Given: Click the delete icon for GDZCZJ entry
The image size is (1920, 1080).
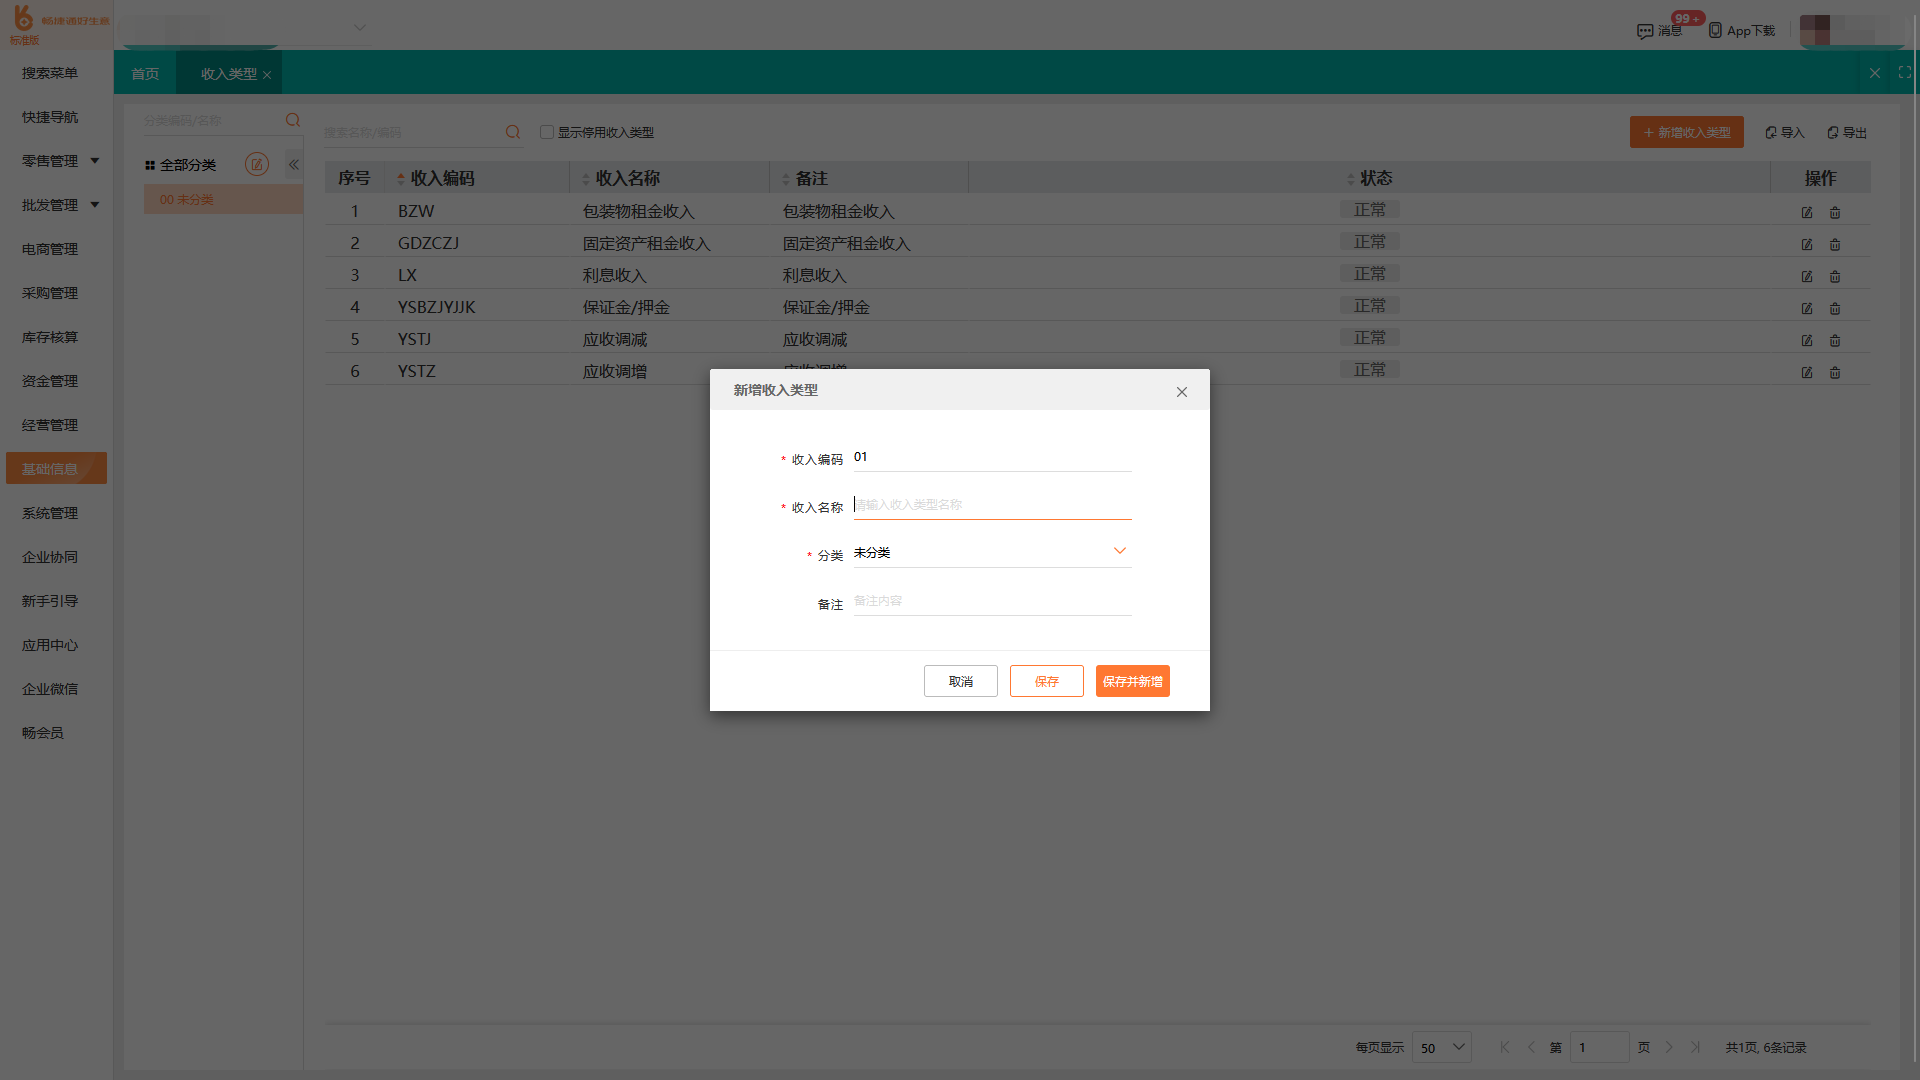Looking at the screenshot, I should (1834, 243).
